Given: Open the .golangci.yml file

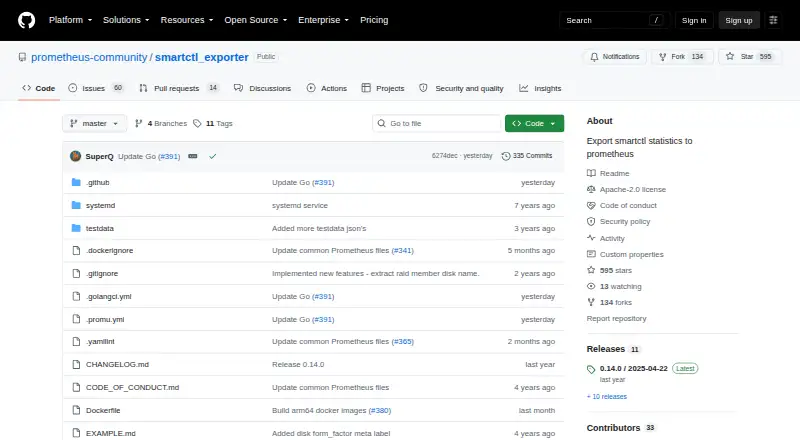Looking at the screenshot, I should tap(108, 297).
